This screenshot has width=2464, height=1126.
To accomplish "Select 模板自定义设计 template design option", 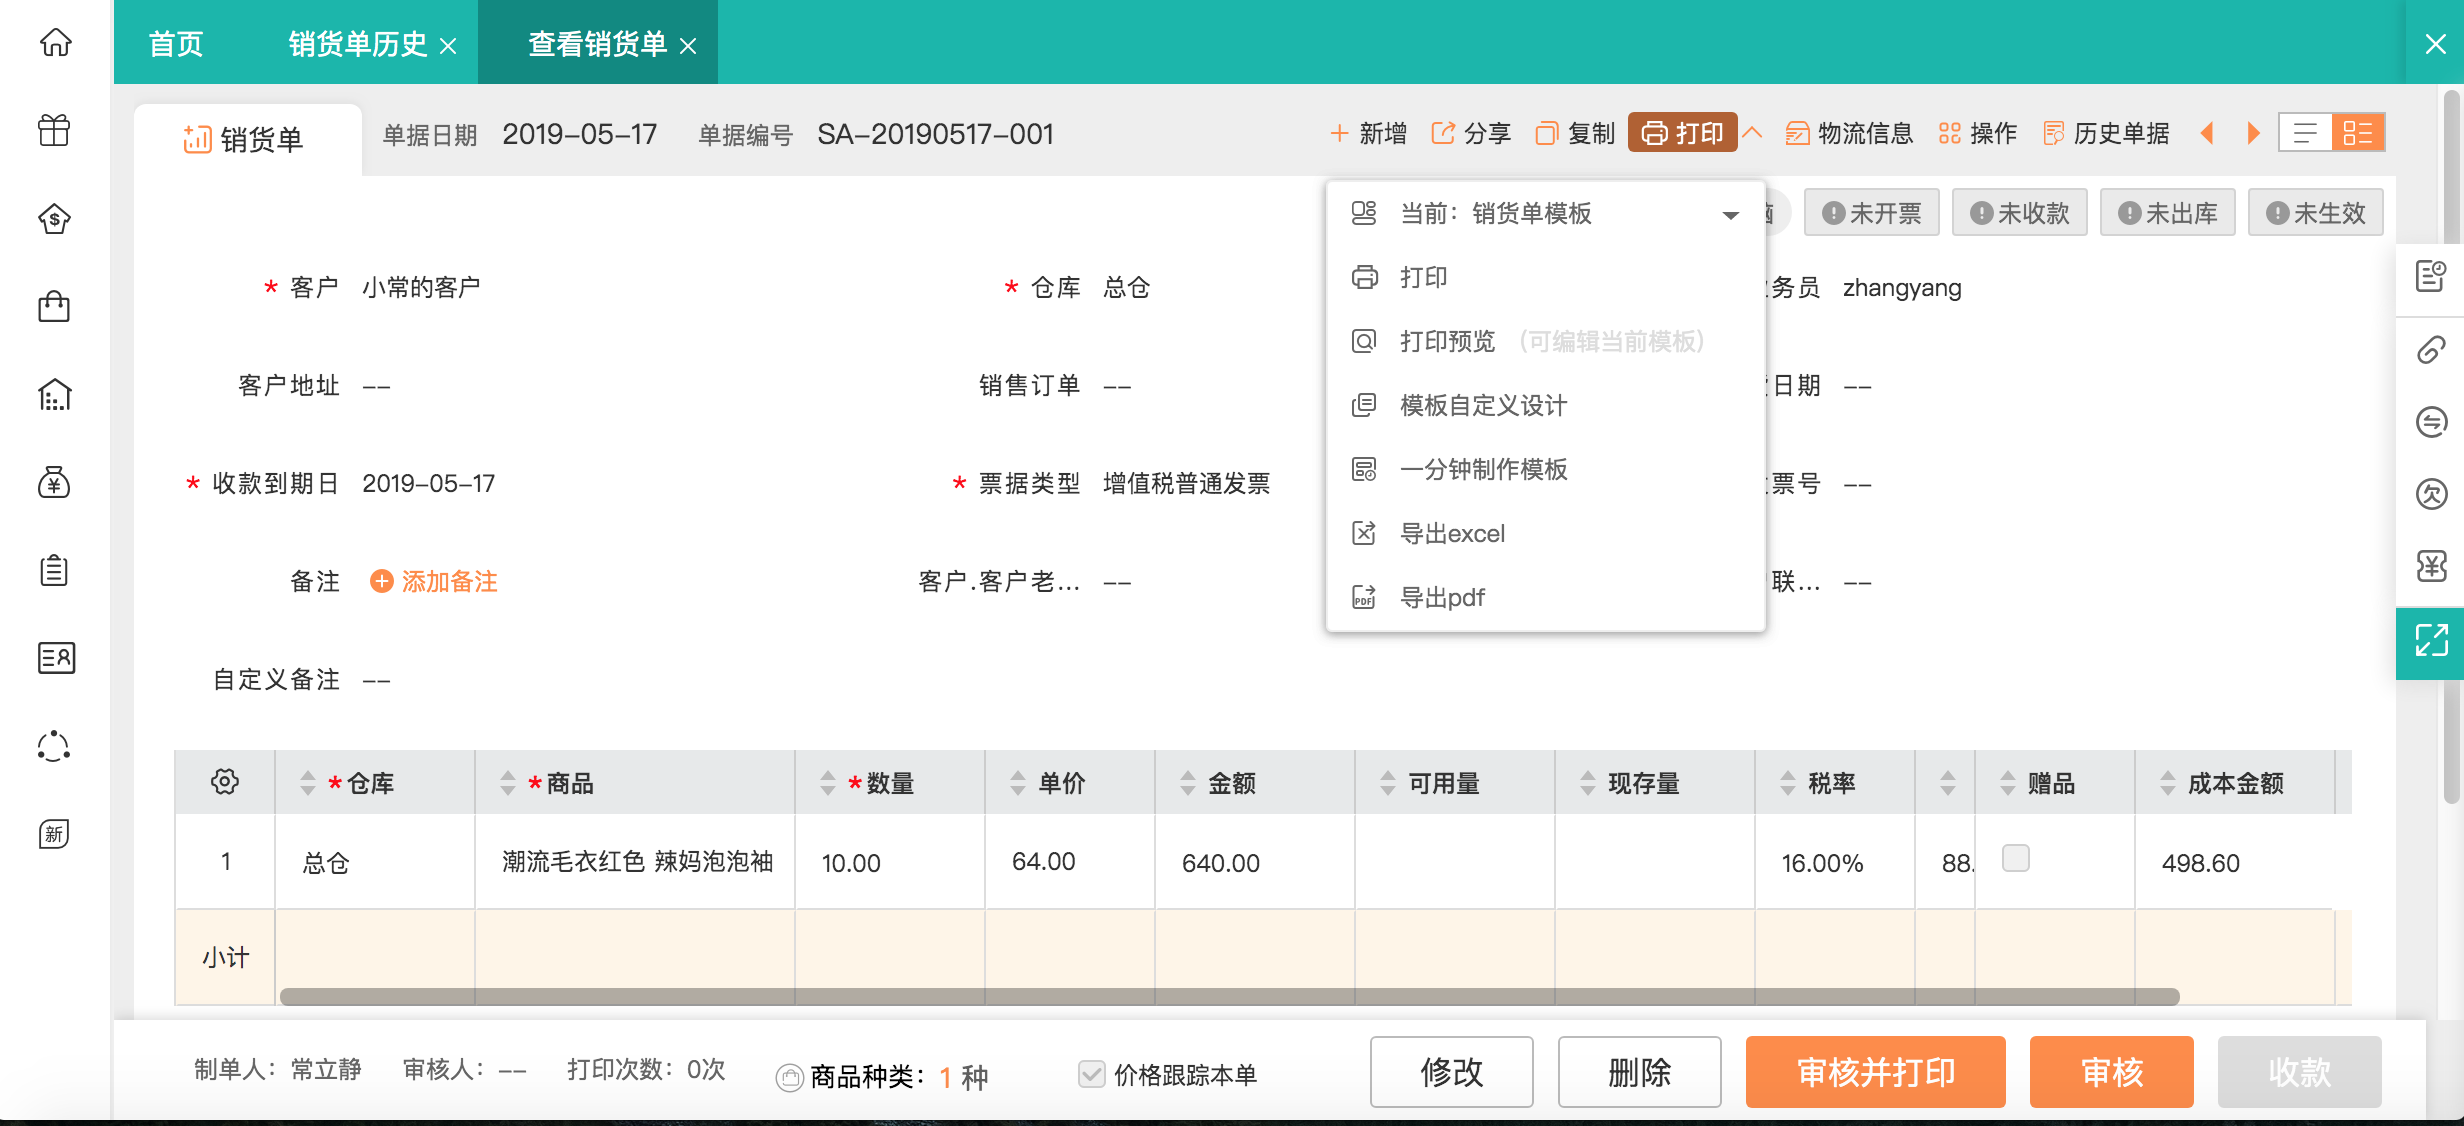I will (x=1477, y=405).
